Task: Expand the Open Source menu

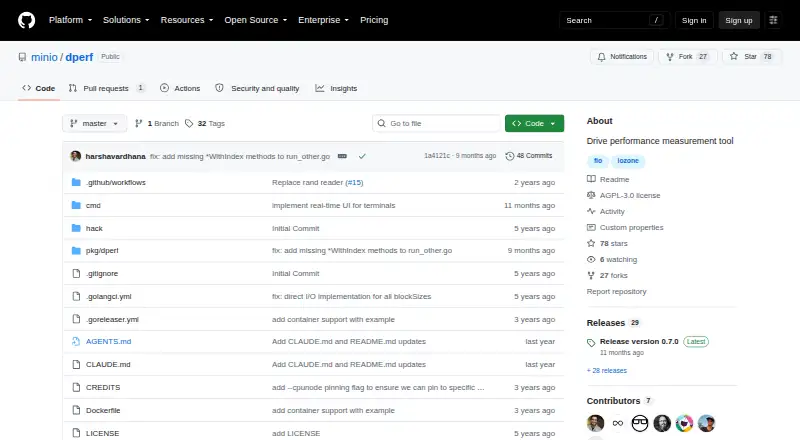Action: pyautogui.click(x=256, y=20)
